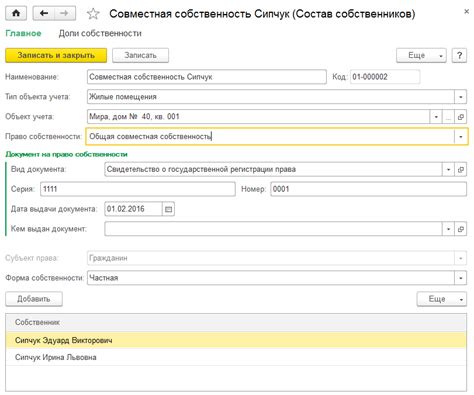This screenshot has height=395, width=474.
Task: Navigate forward with the right arrow
Action: (65, 14)
